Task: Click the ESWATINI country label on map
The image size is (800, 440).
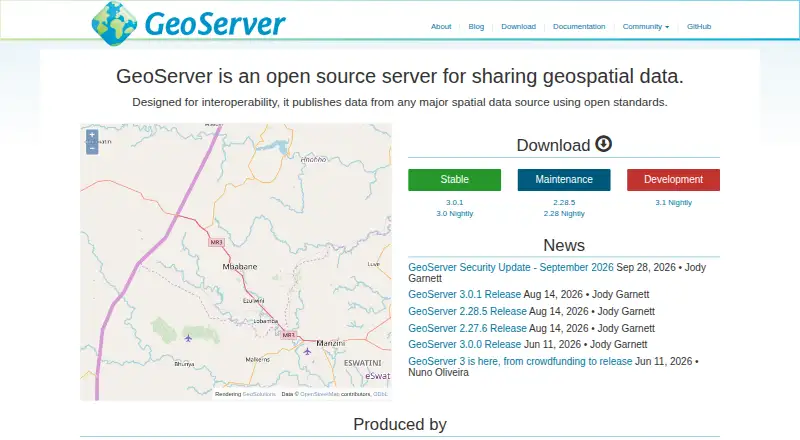Action: 362,363
